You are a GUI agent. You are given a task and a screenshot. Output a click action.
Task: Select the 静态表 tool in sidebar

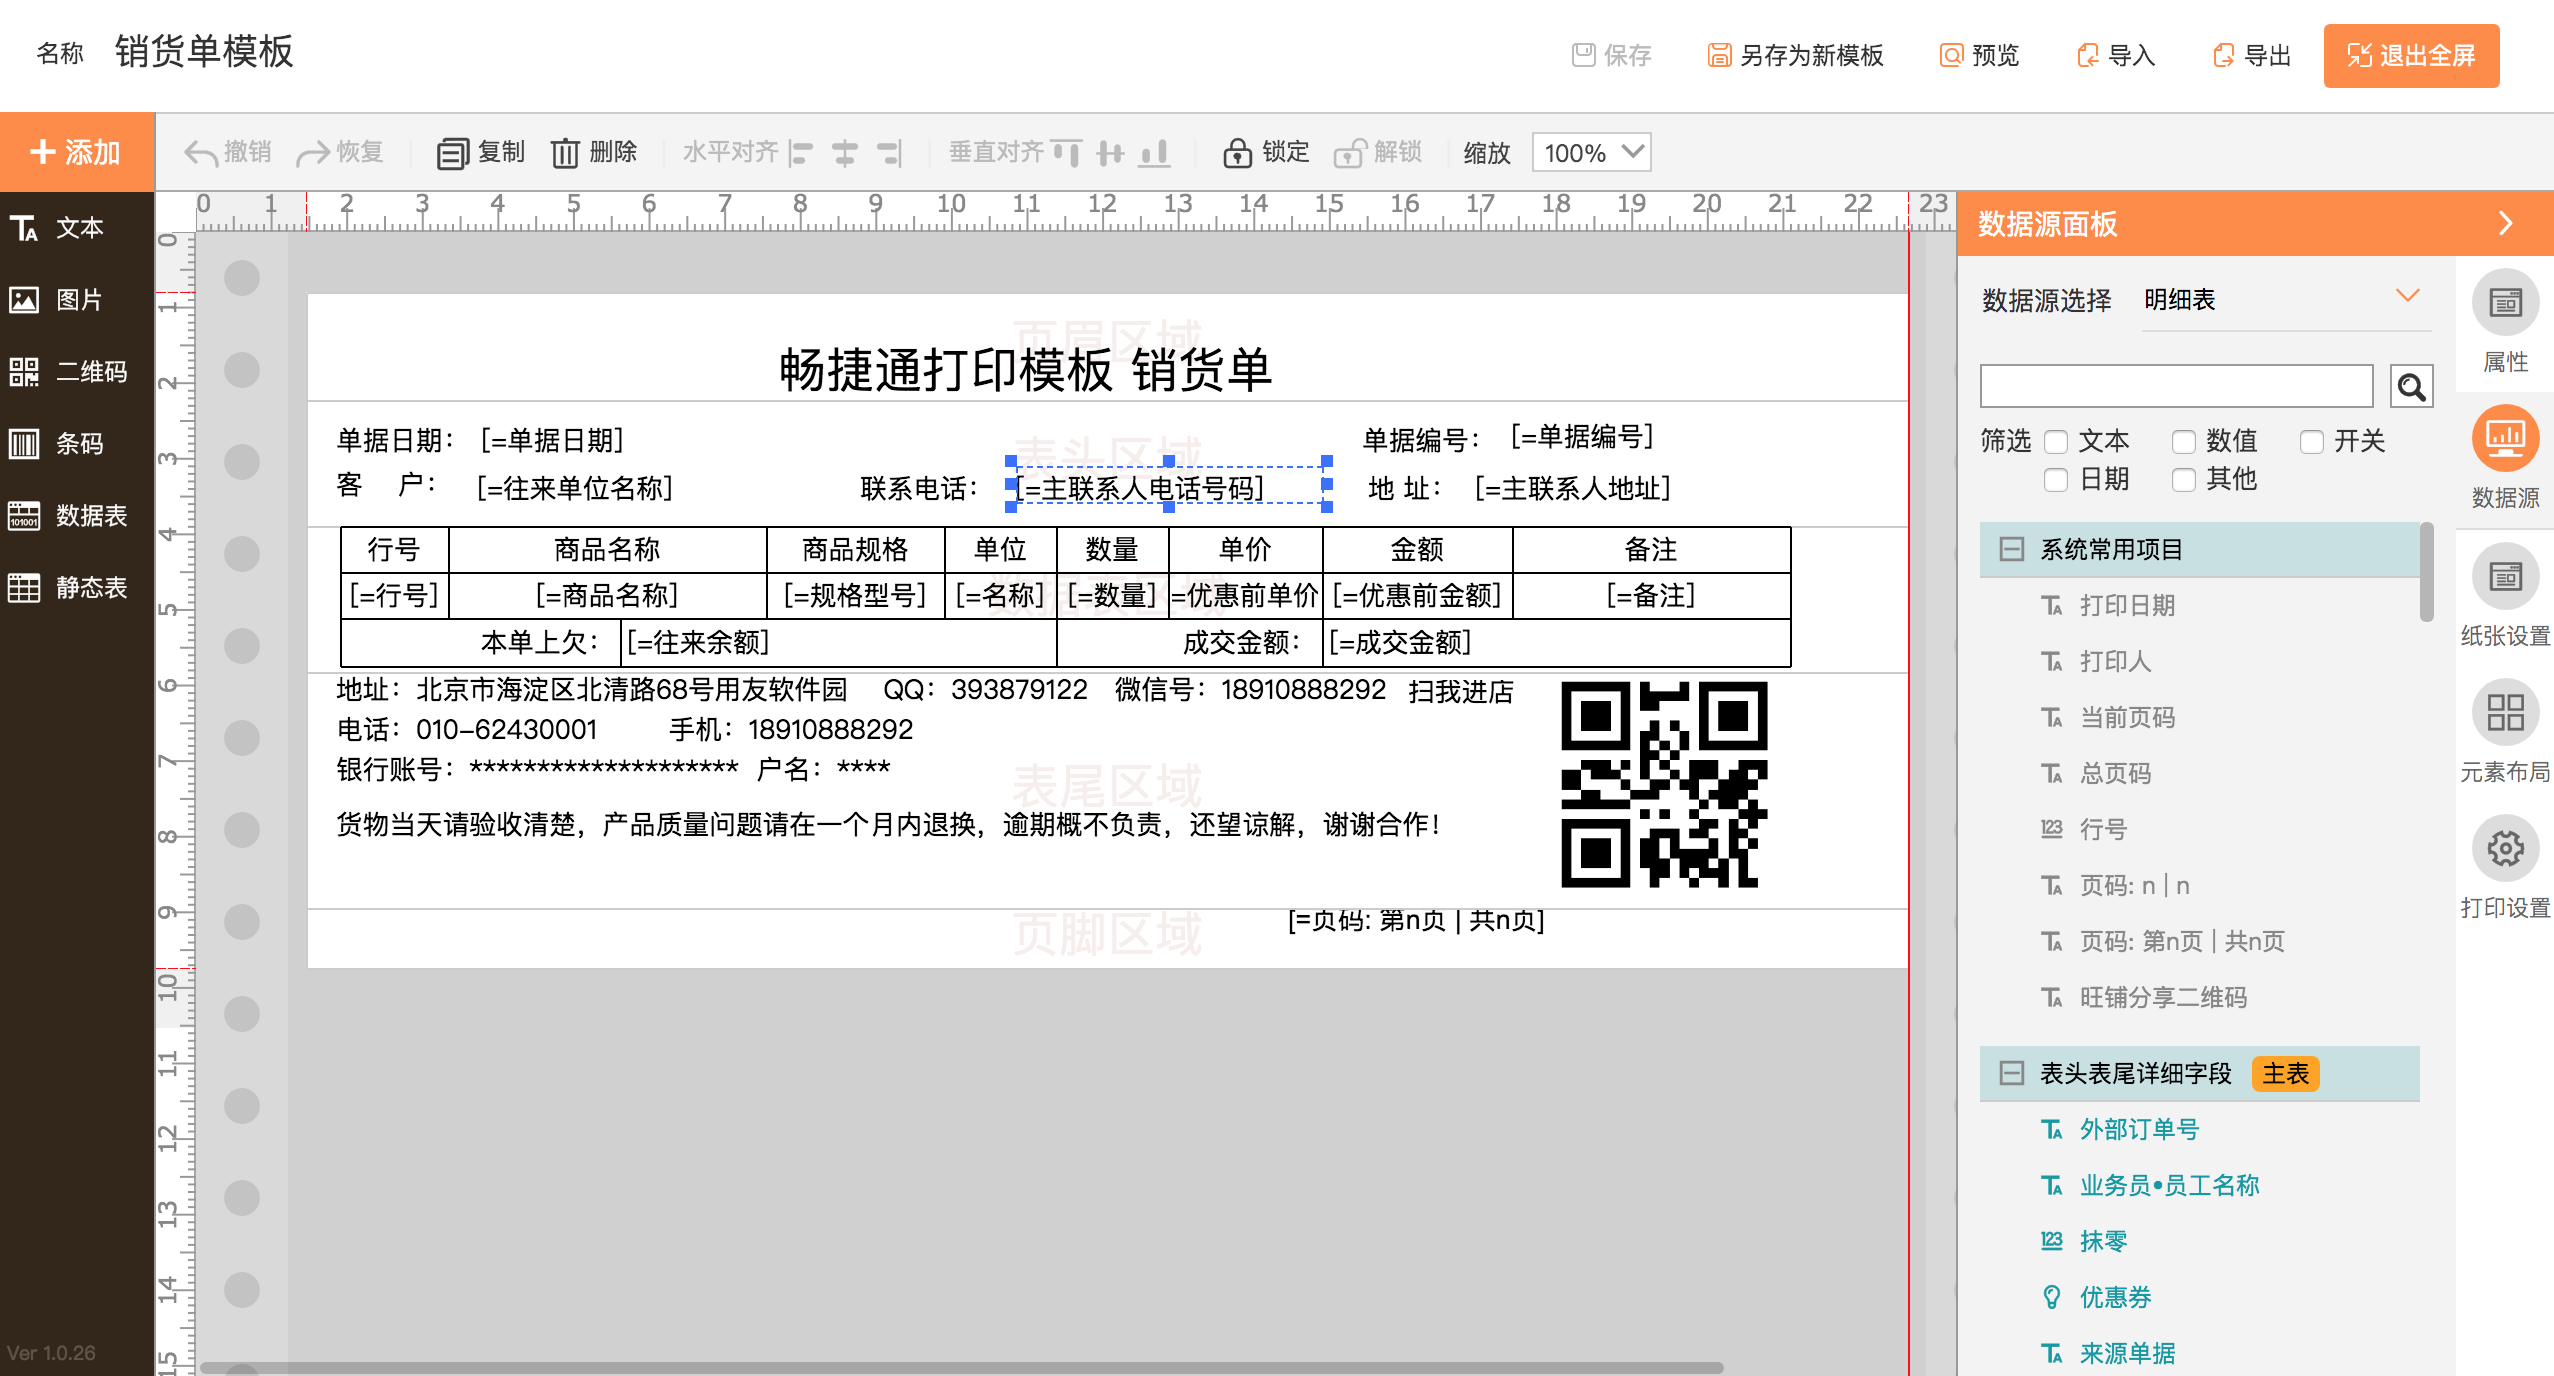[76, 588]
